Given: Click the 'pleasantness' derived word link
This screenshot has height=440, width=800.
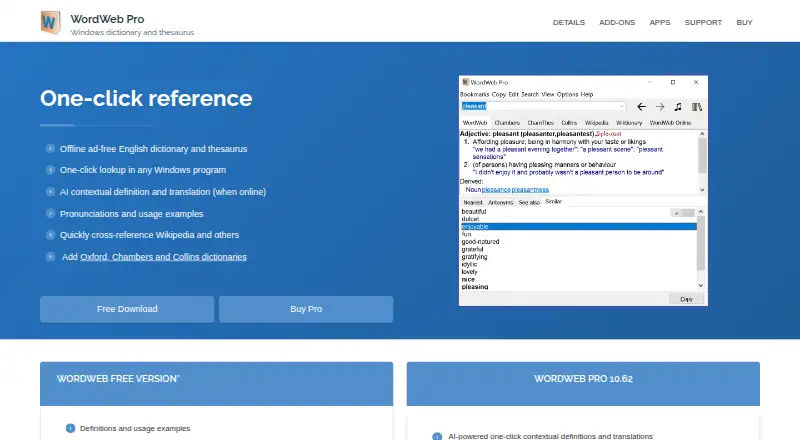Looking at the screenshot, I should click(x=530, y=189).
